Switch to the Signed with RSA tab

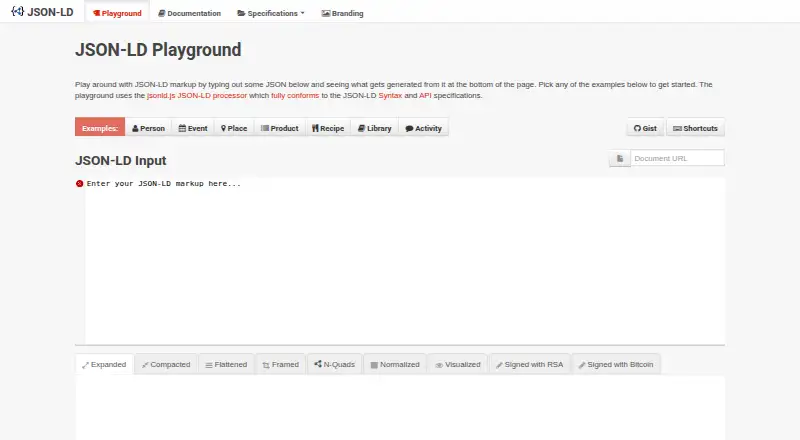(530, 364)
